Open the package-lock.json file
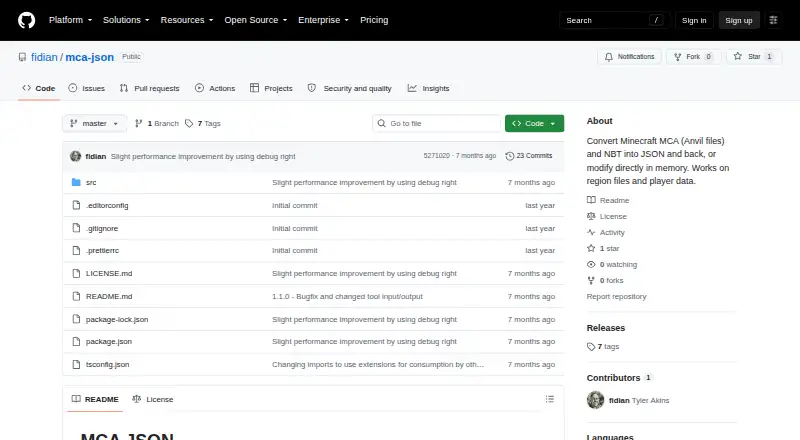Screen dimensions: 800x440 point(117,320)
